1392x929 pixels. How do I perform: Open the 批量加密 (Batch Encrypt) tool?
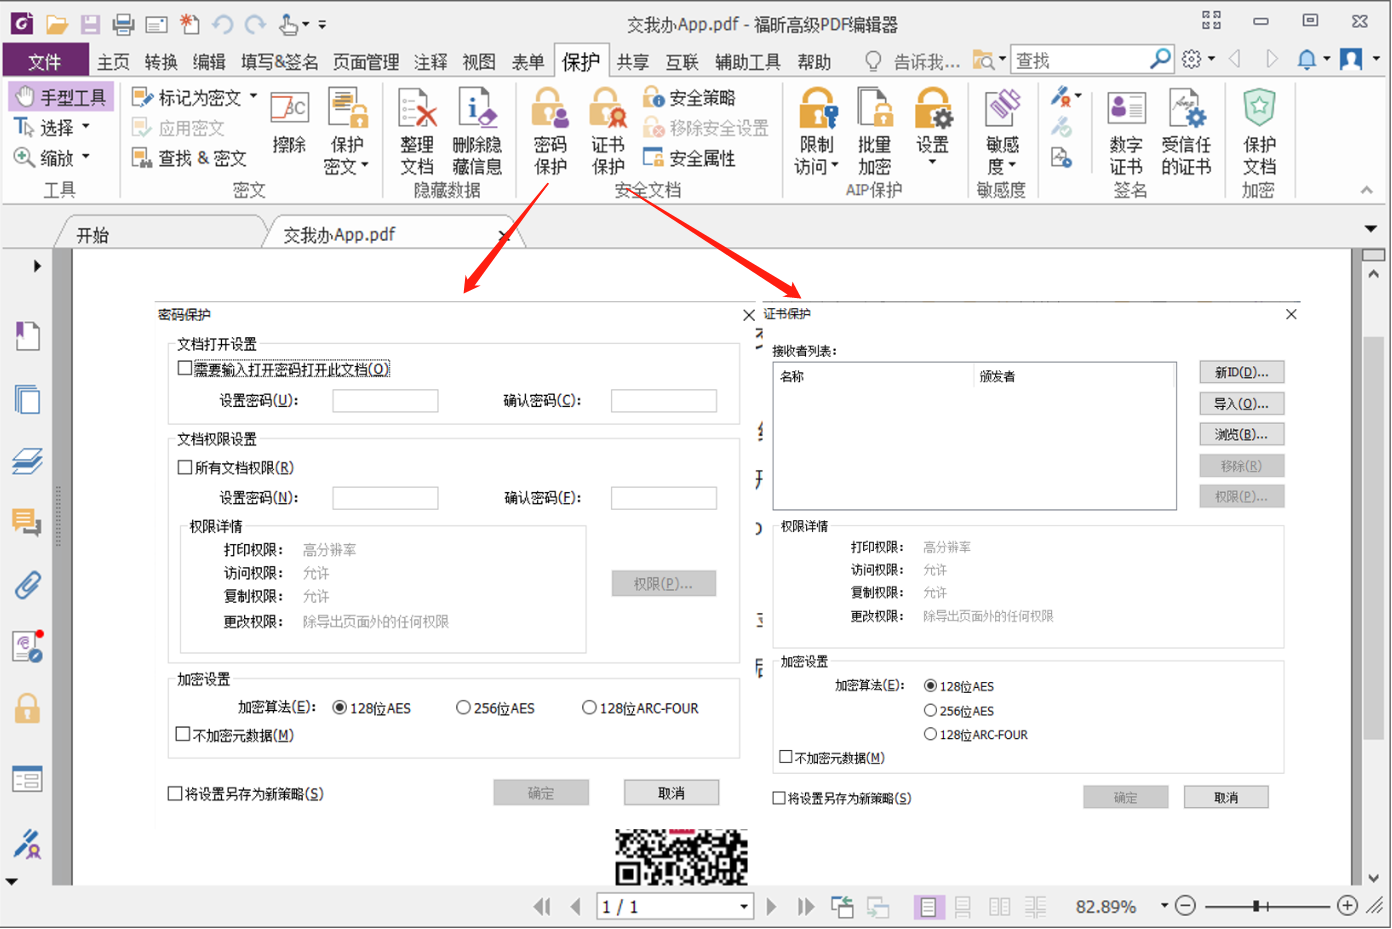pos(874,131)
